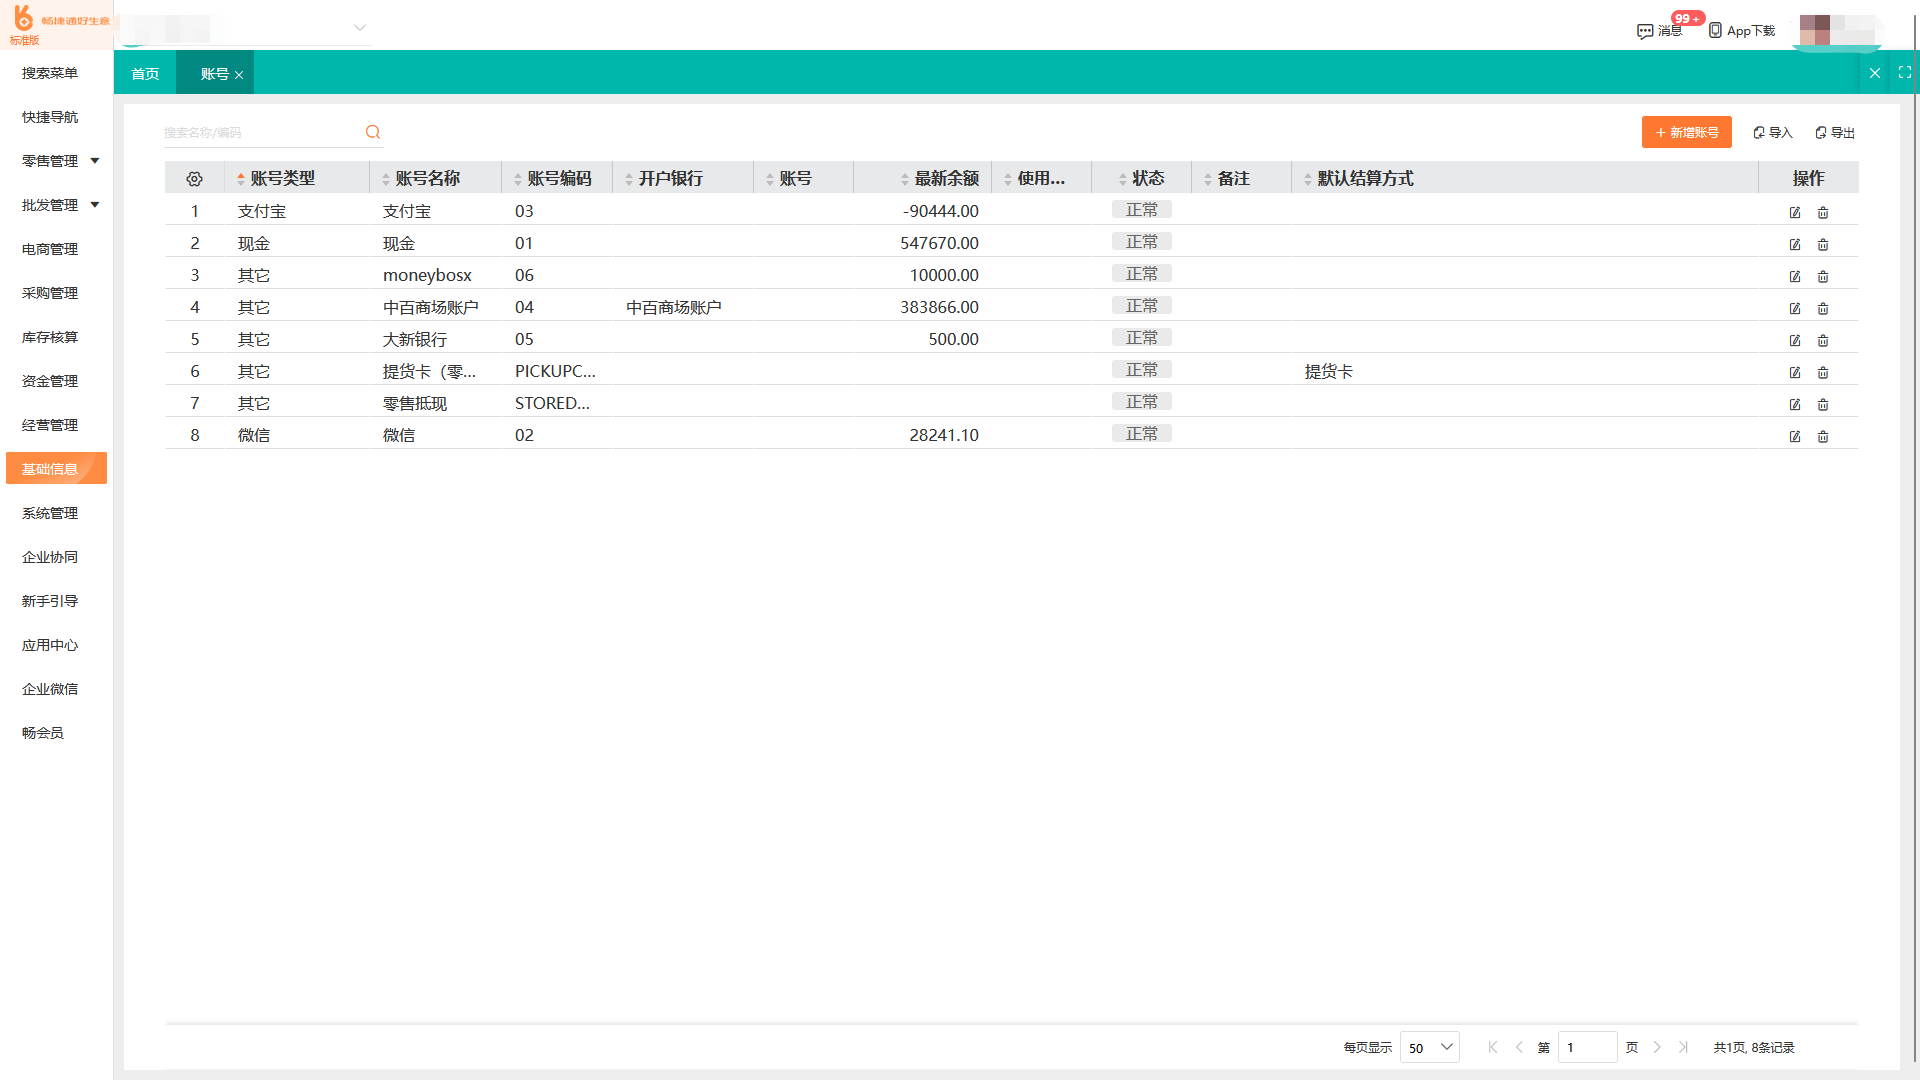This screenshot has height=1080, width=1920.
Task: Click the delete icon for 中百商场账户
Action: click(1822, 306)
